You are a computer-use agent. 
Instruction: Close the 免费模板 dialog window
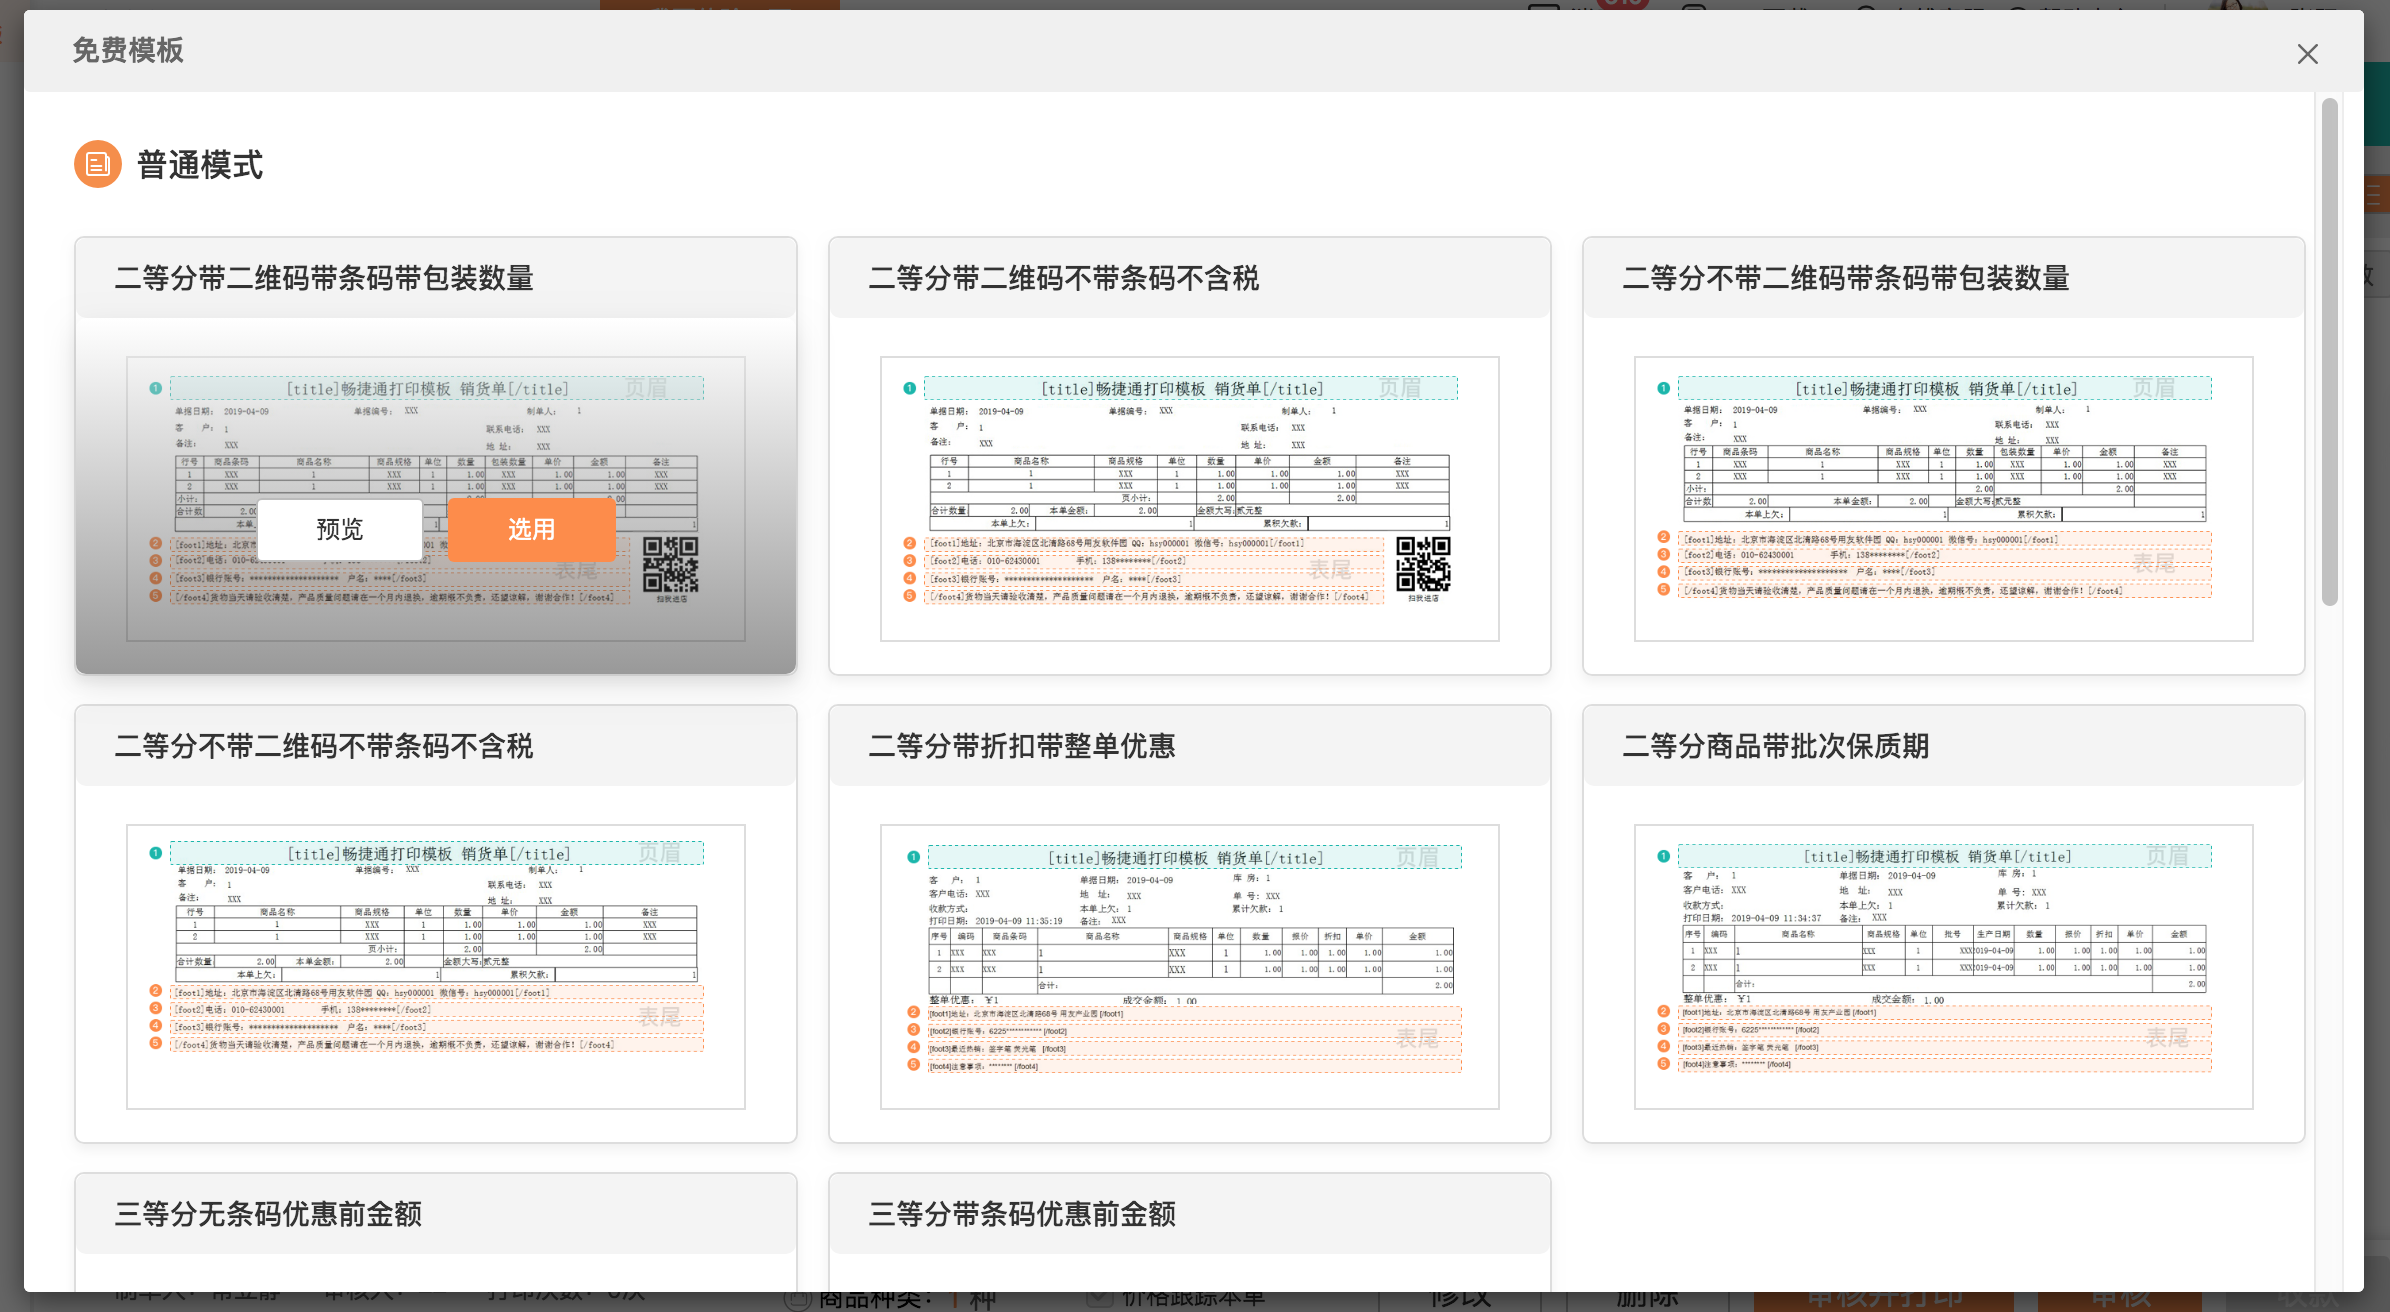coord(2308,53)
